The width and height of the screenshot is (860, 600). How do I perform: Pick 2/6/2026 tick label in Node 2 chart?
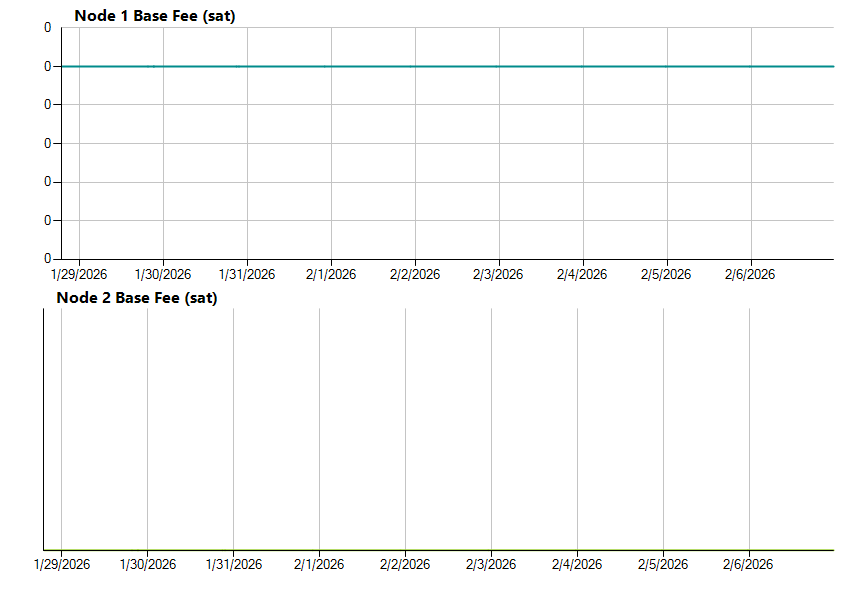[749, 565]
